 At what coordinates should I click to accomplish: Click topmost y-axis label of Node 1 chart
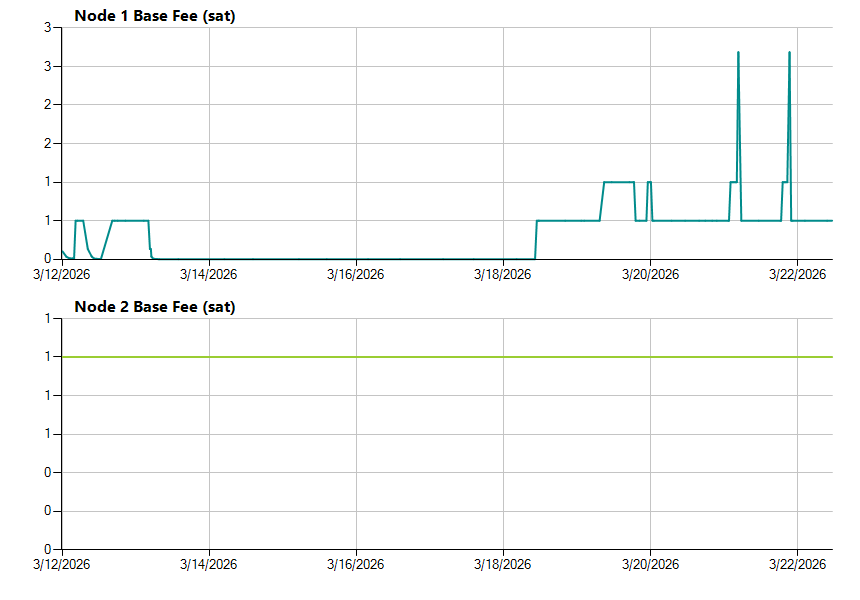[x=47, y=28]
